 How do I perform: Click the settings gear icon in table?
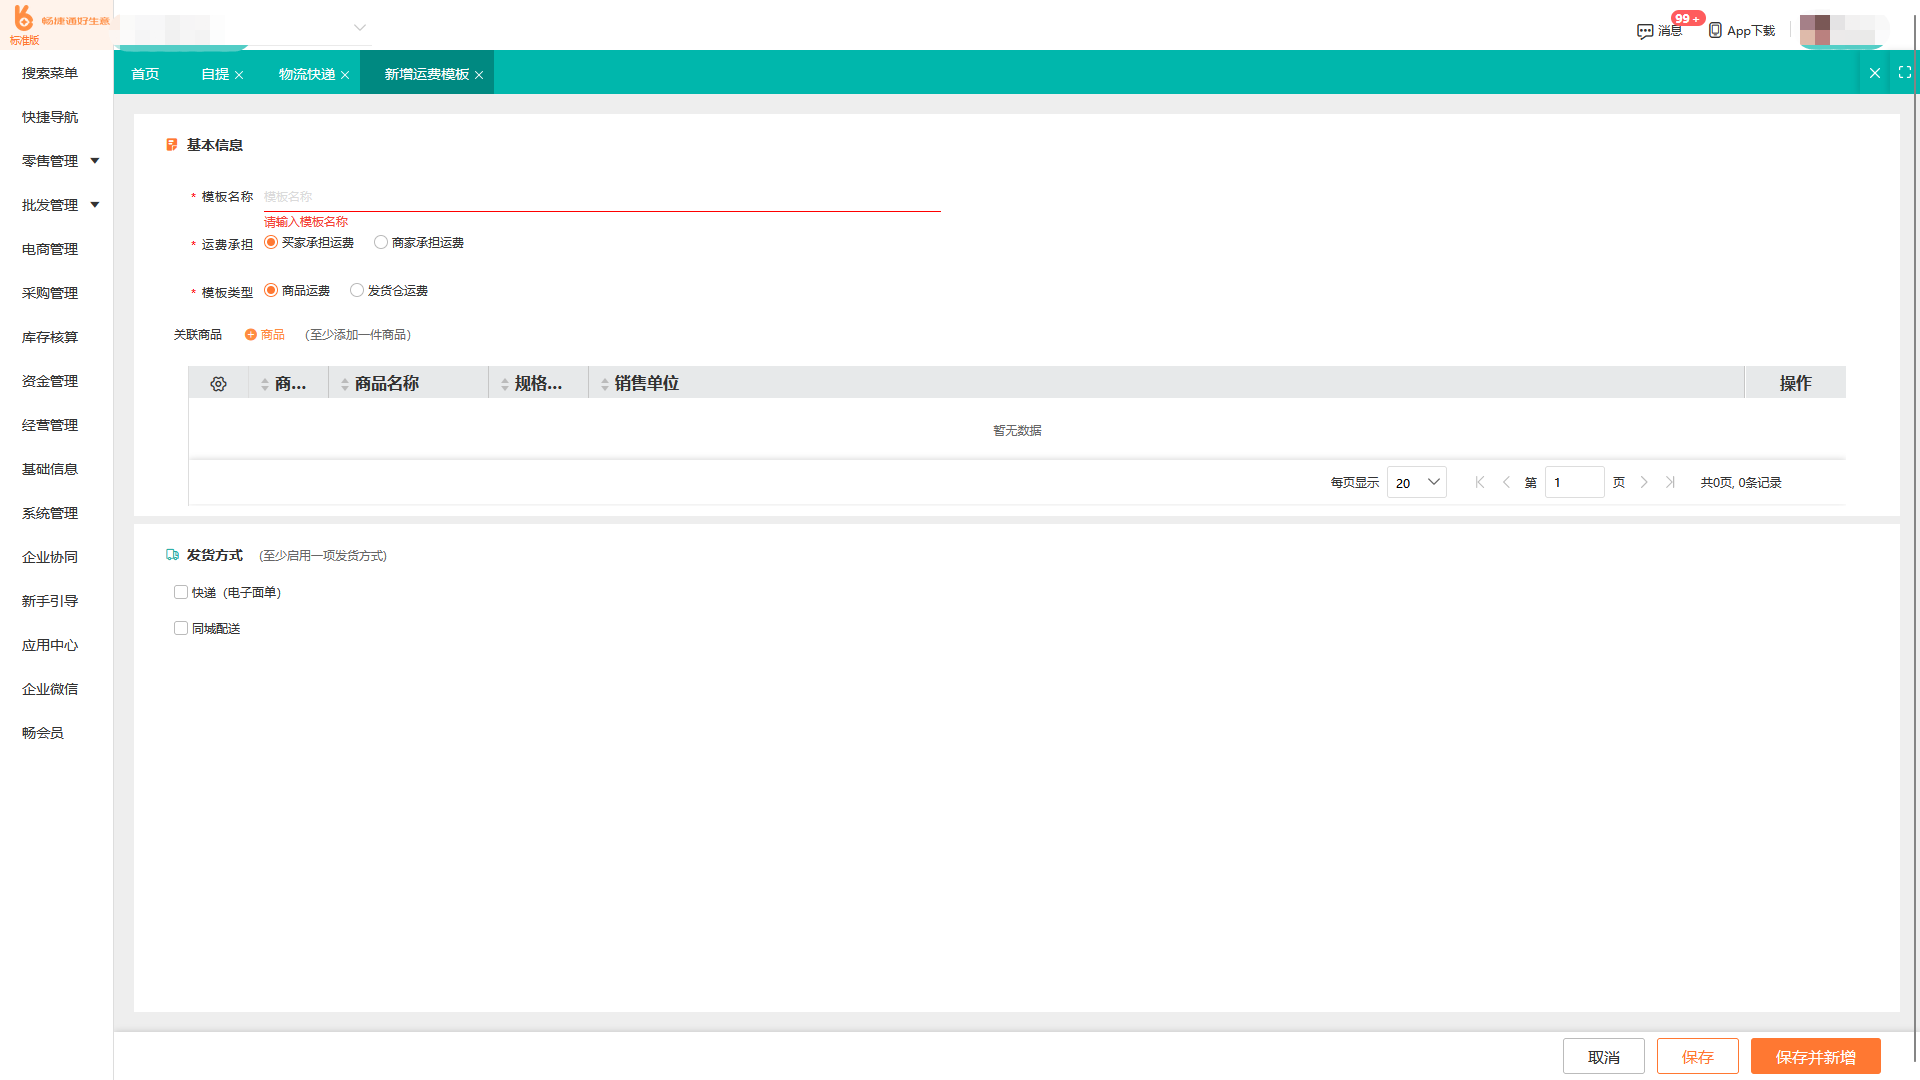click(218, 382)
